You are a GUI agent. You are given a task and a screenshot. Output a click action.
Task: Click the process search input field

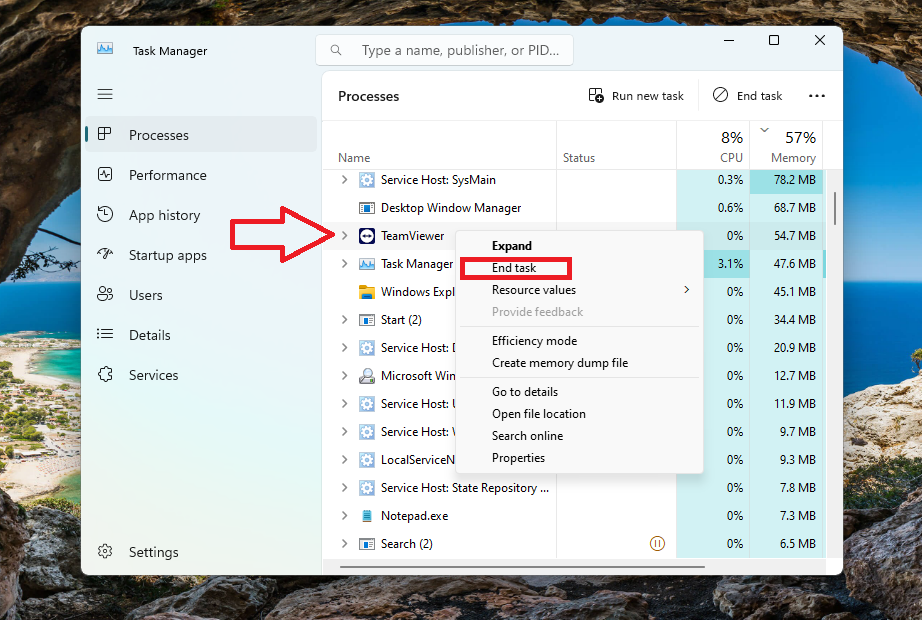click(445, 50)
